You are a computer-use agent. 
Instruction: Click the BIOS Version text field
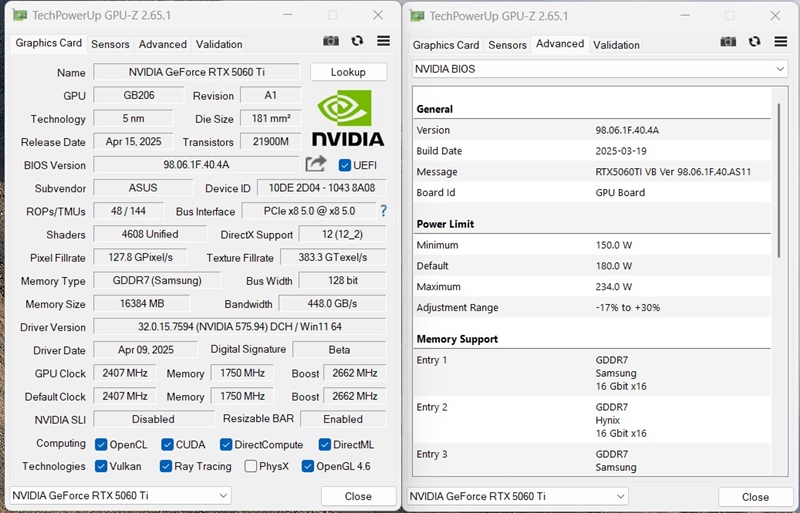click(196, 165)
